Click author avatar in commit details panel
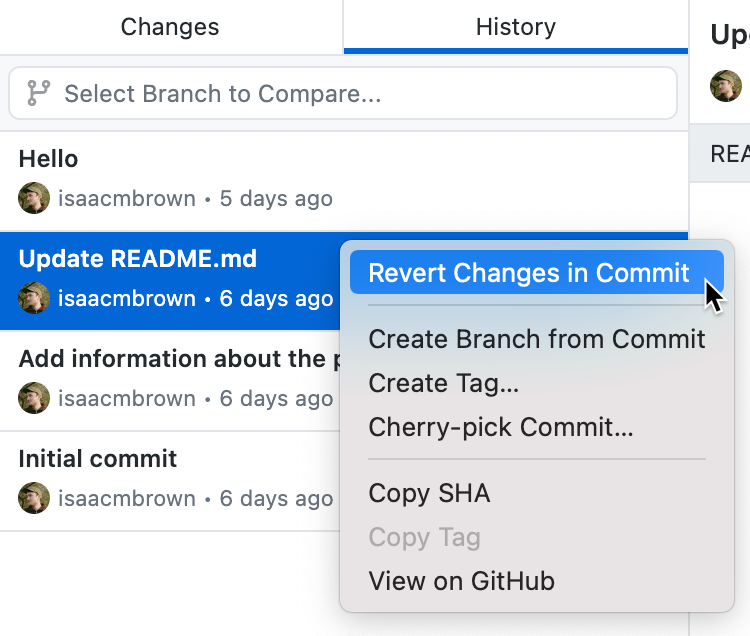 726,85
